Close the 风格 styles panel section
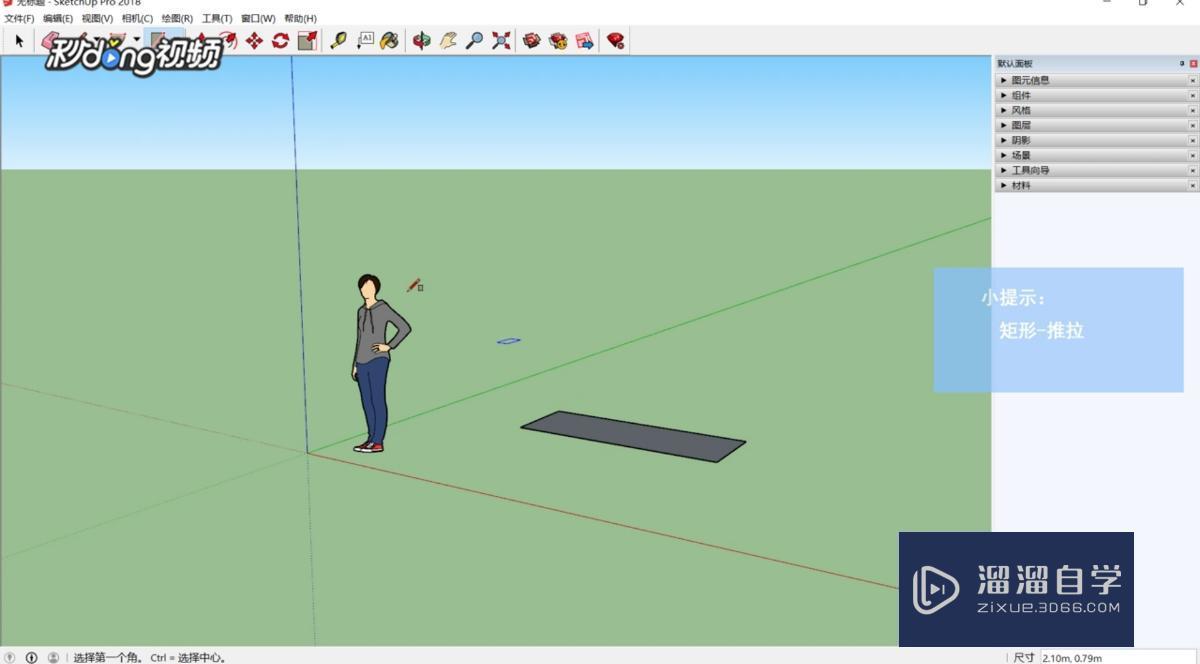This screenshot has height=664, width=1200. [x=1192, y=110]
